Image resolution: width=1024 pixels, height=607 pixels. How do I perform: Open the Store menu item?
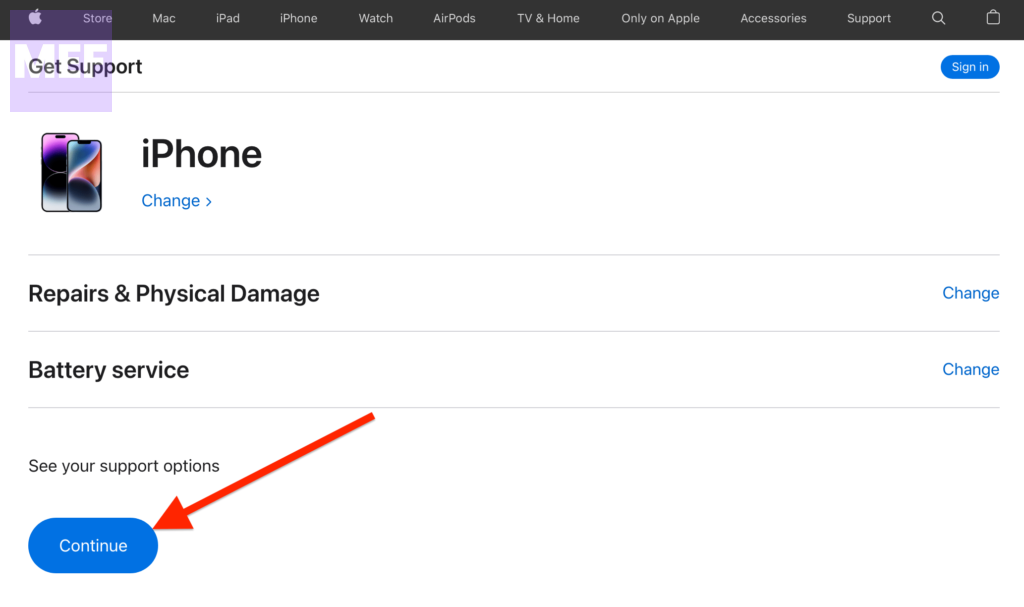point(97,18)
